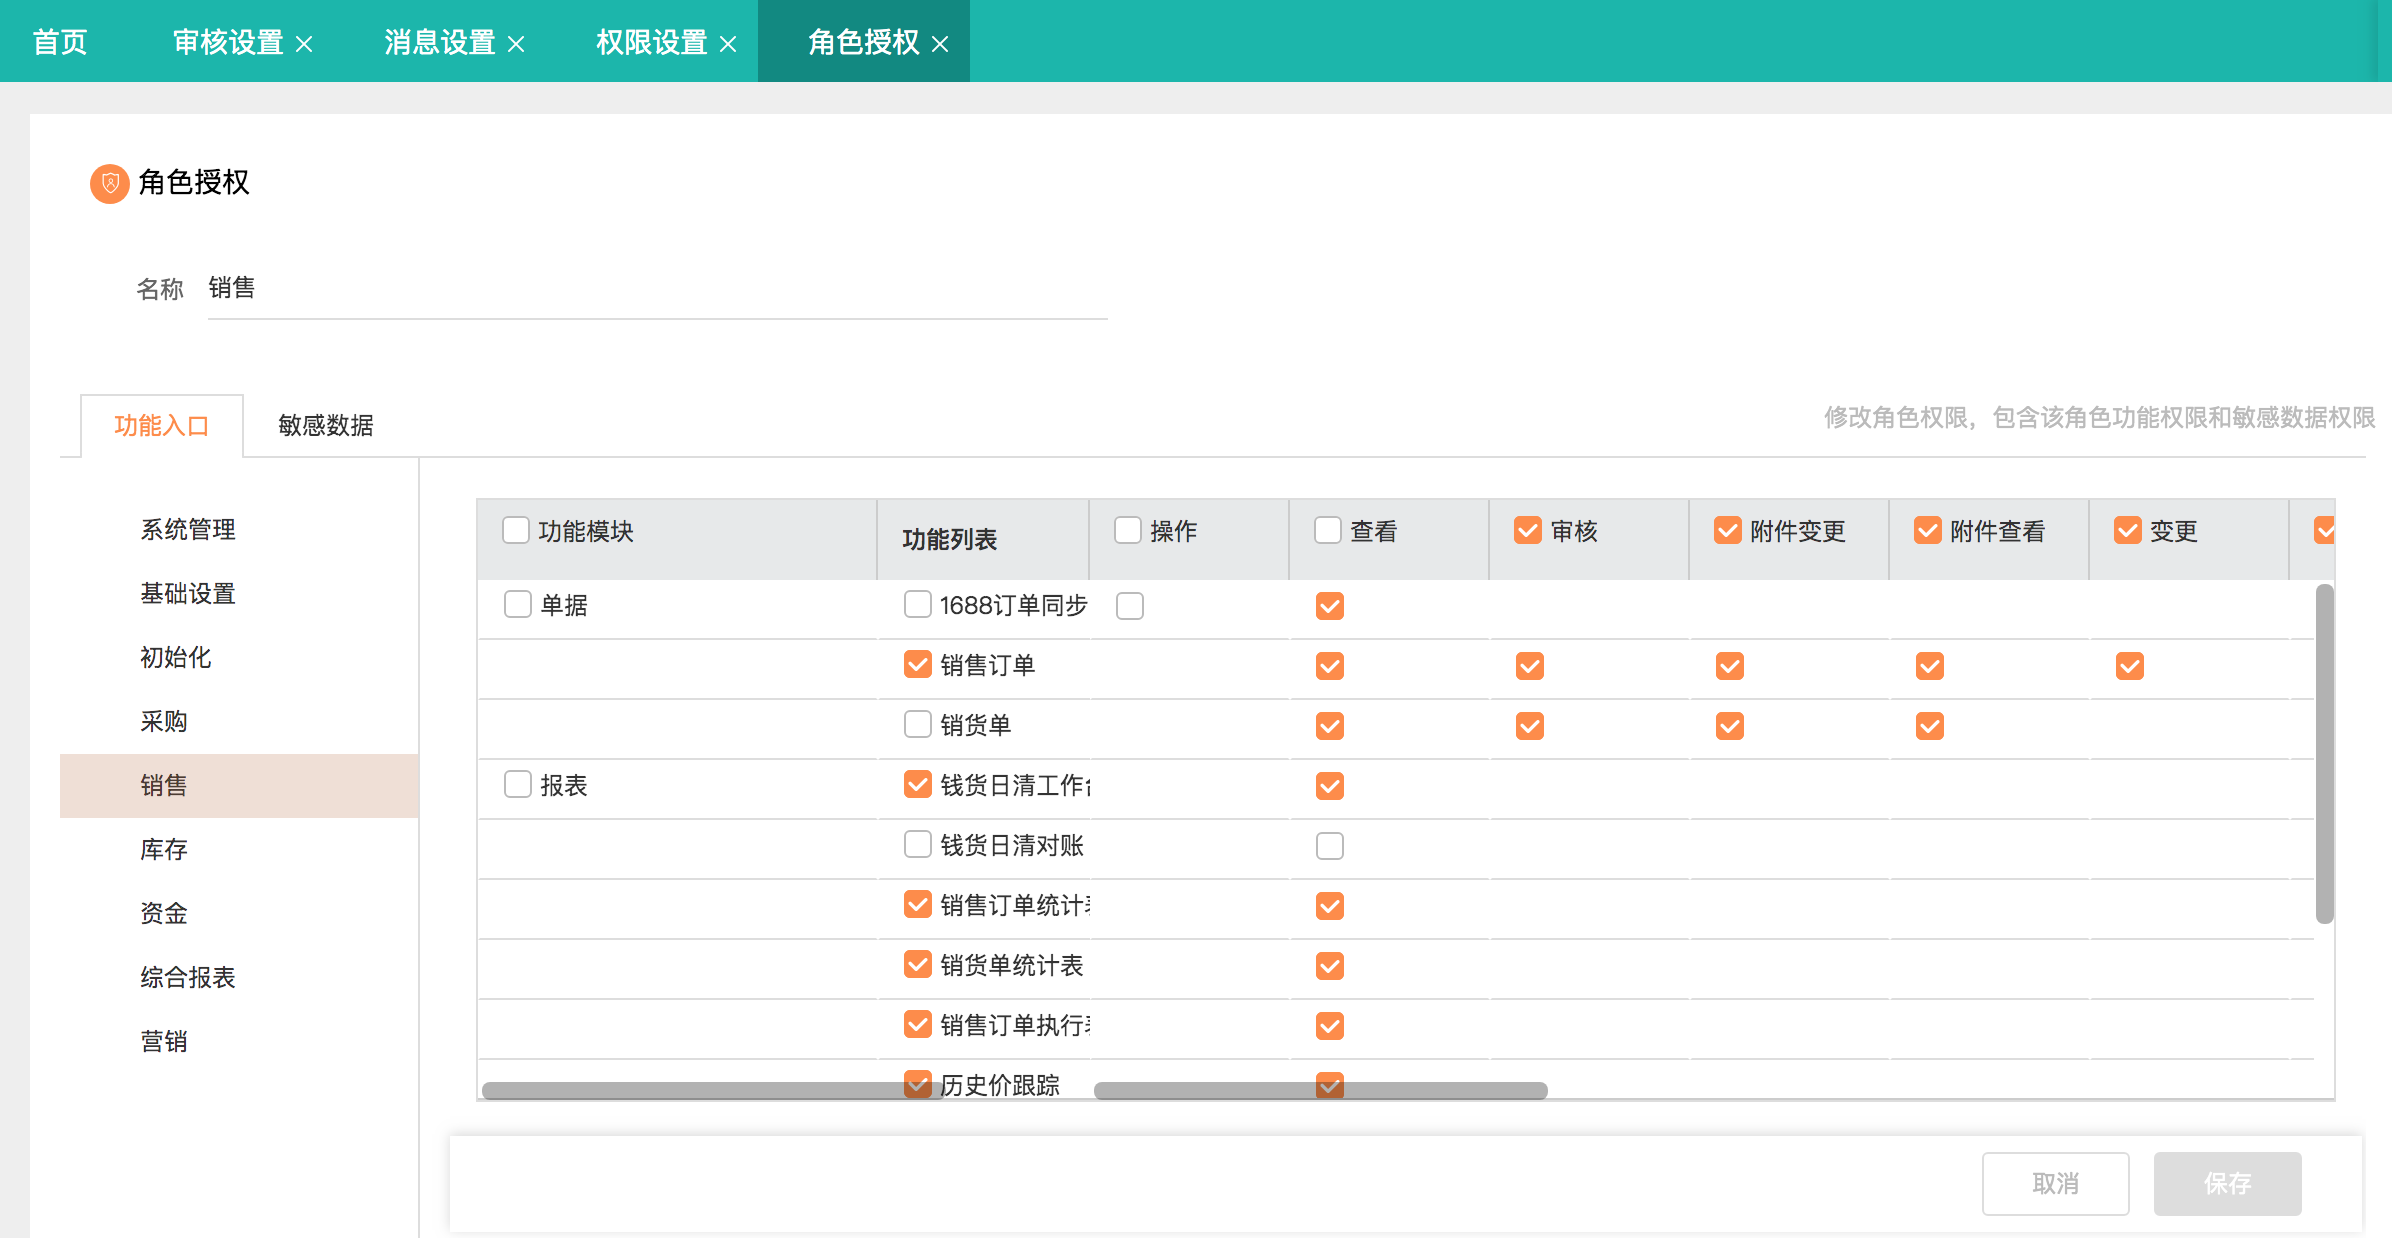Image resolution: width=2392 pixels, height=1238 pixels.
Task: Expand 单据 functional module row
Action: pos(564,605)
